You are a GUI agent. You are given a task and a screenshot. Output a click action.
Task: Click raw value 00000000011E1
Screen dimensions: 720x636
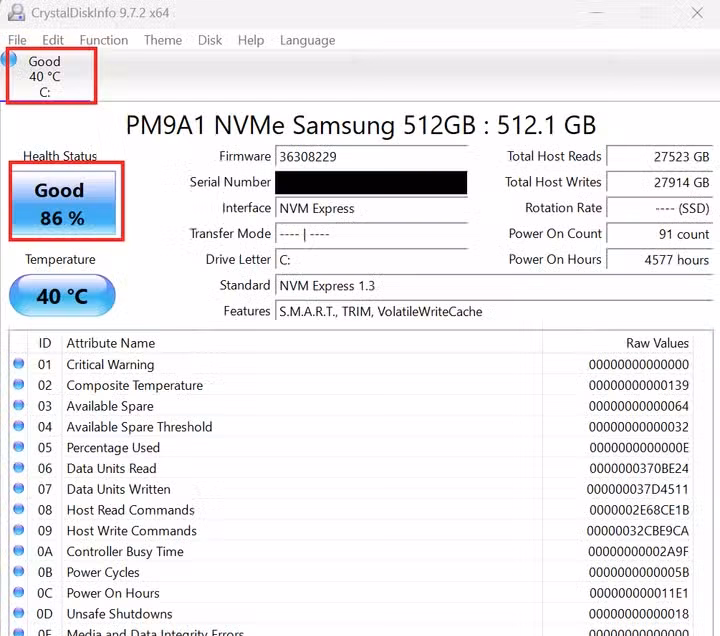[639, 593]
